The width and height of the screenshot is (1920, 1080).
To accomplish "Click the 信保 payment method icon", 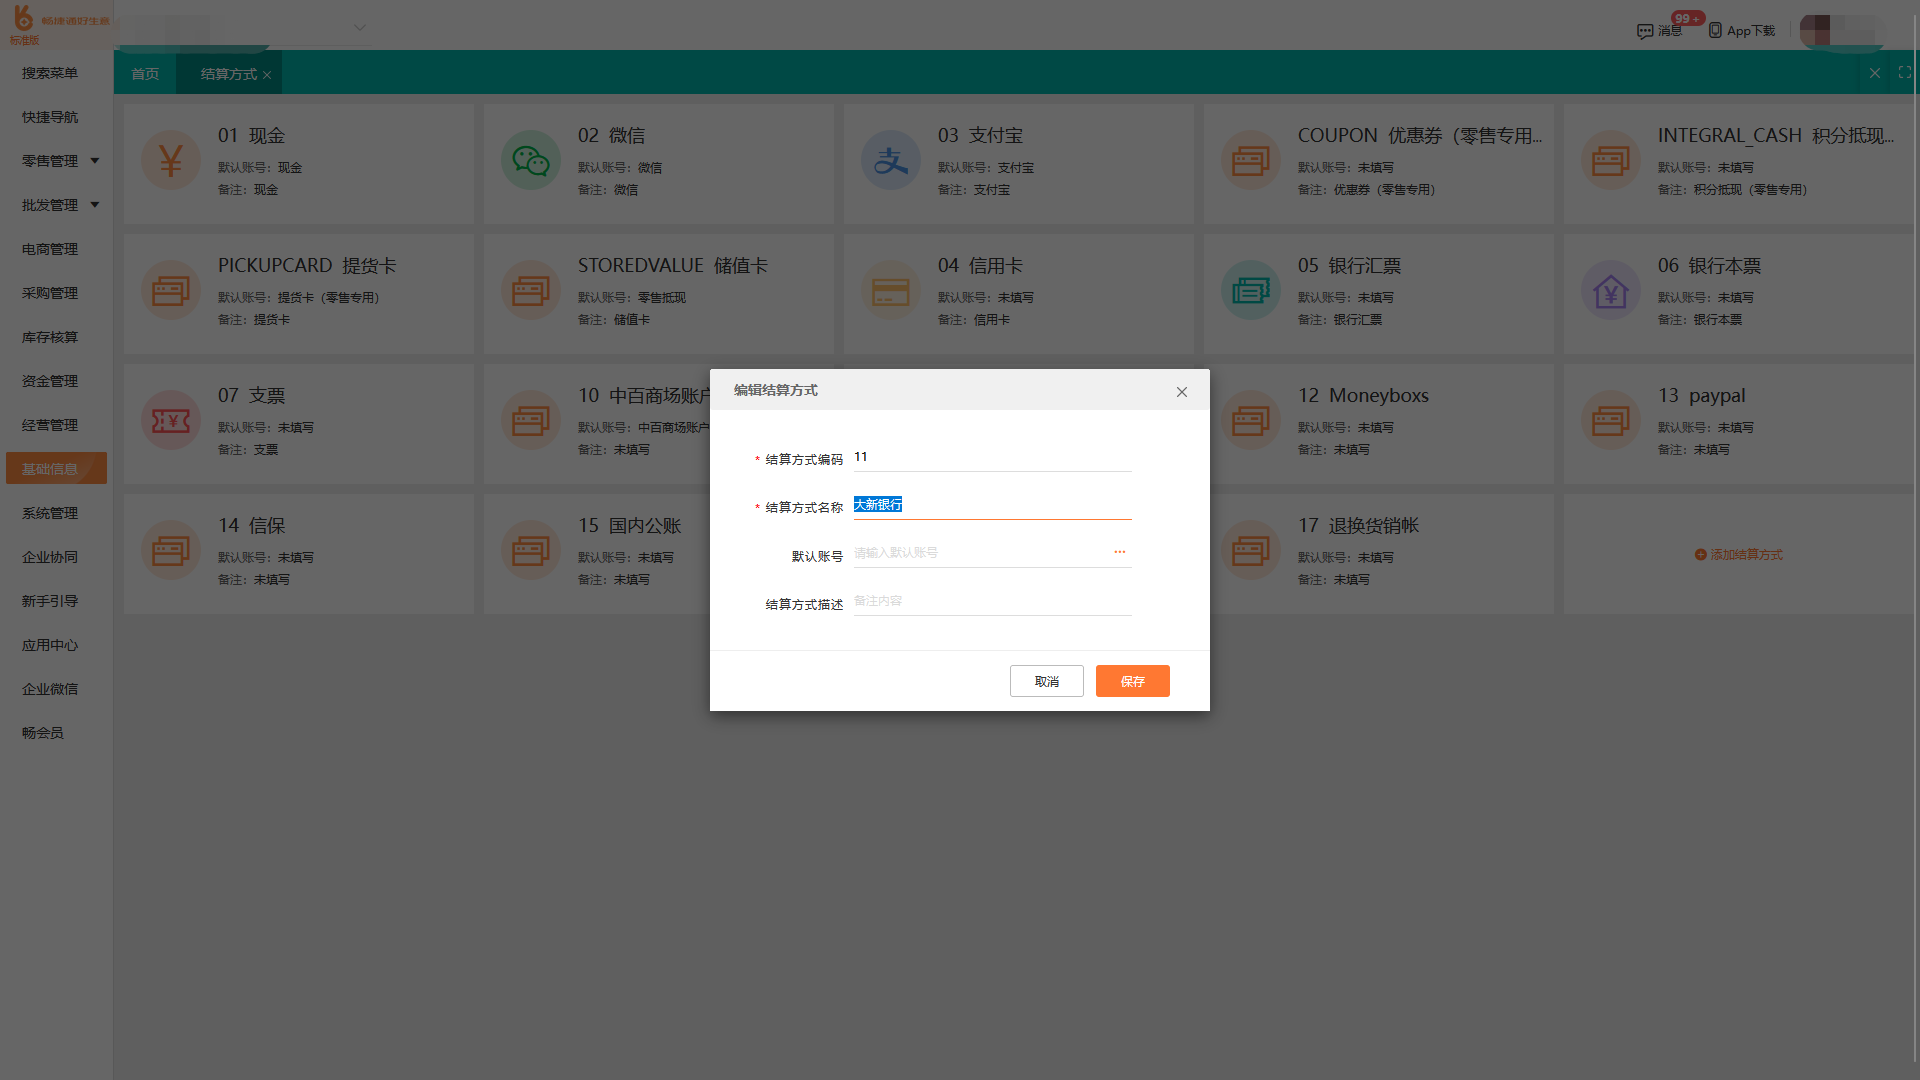I will coord(171,550).
